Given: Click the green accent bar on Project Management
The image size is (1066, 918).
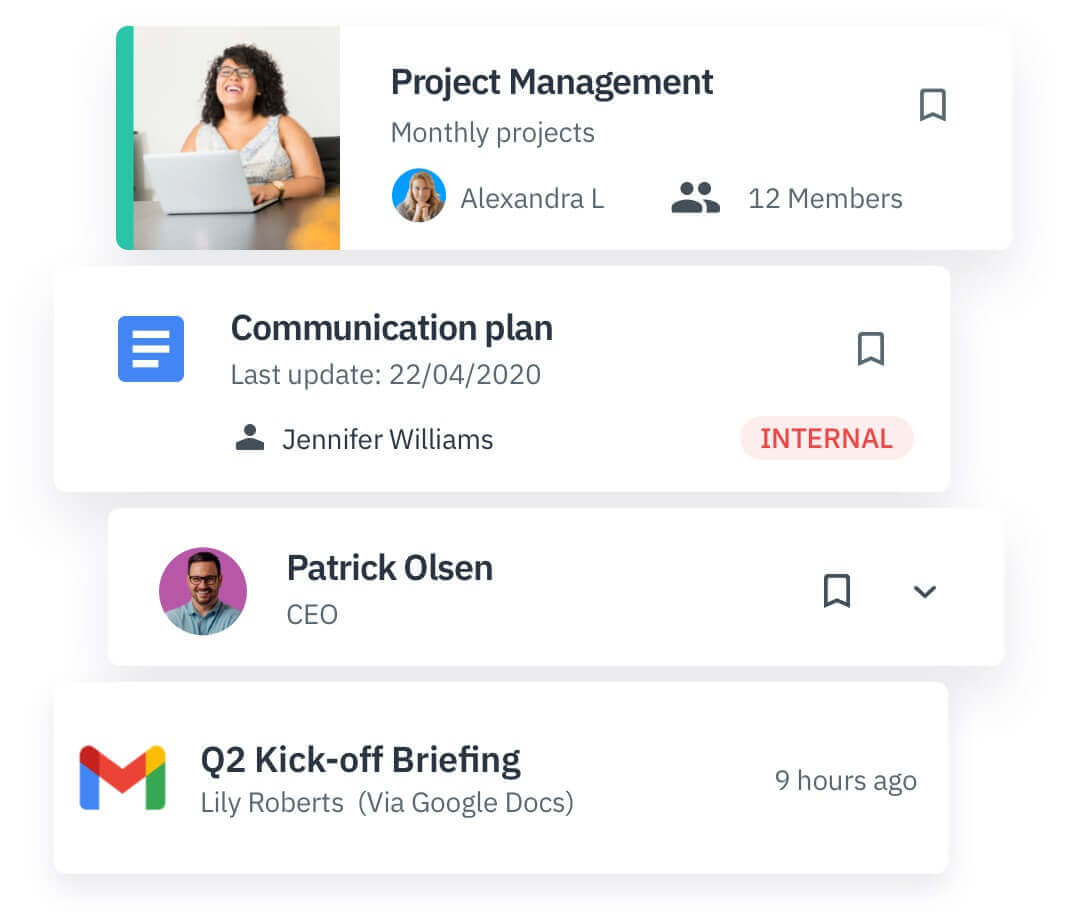Looking at the screenshot, I should click(123, 137).
